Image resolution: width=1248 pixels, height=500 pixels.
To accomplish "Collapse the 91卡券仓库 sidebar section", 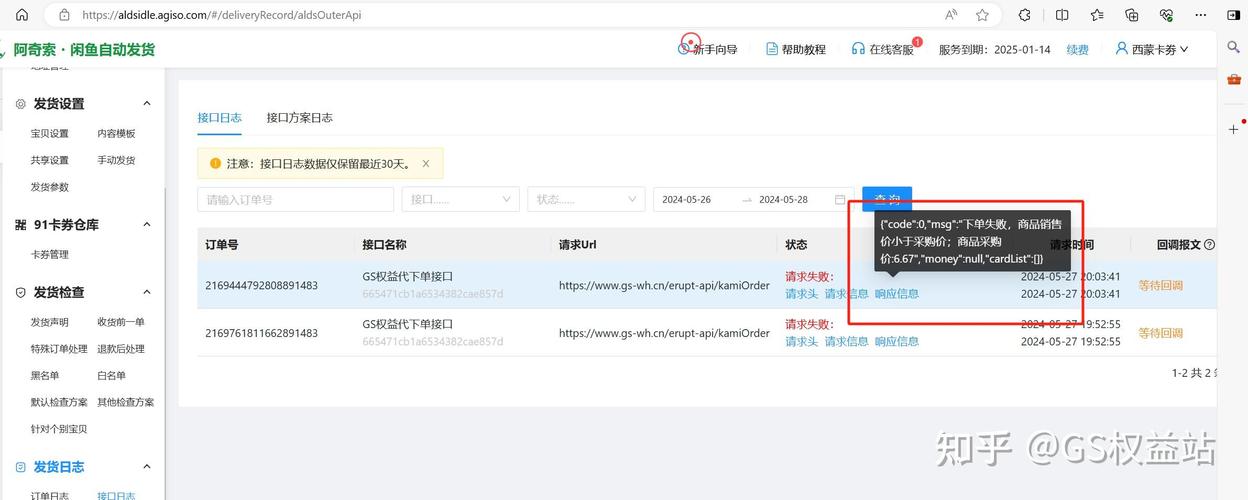I will 147,225.
